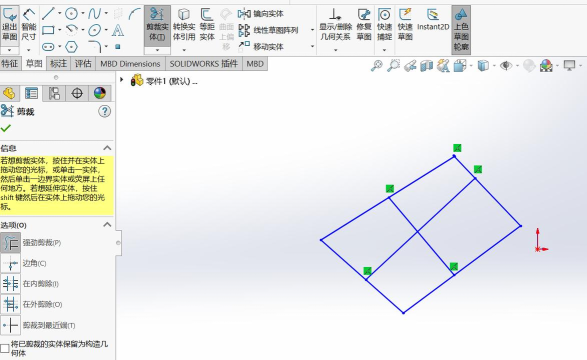Click the Section View icon
The height and width of the screenshot is (360, 587).
426,66
